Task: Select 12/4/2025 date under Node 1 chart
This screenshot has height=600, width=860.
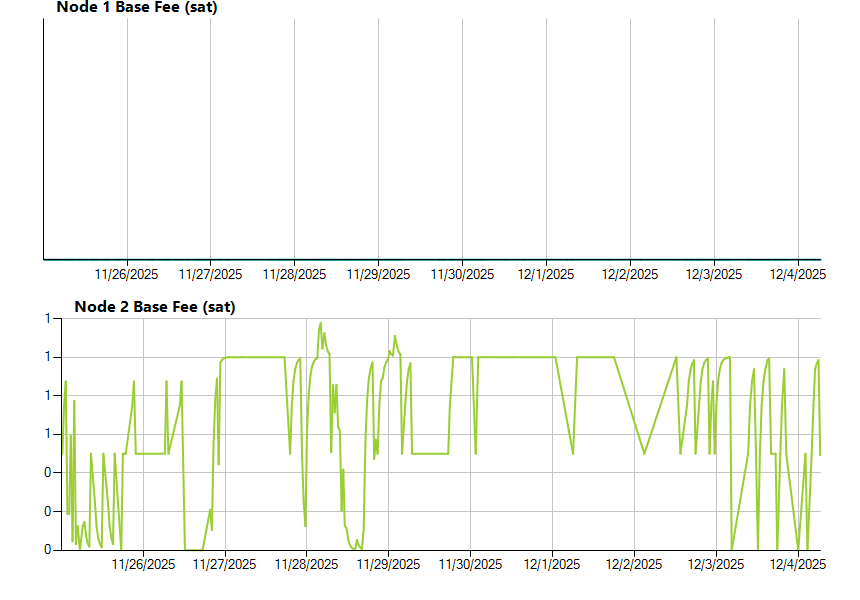Action: click(x=797, y=274)
